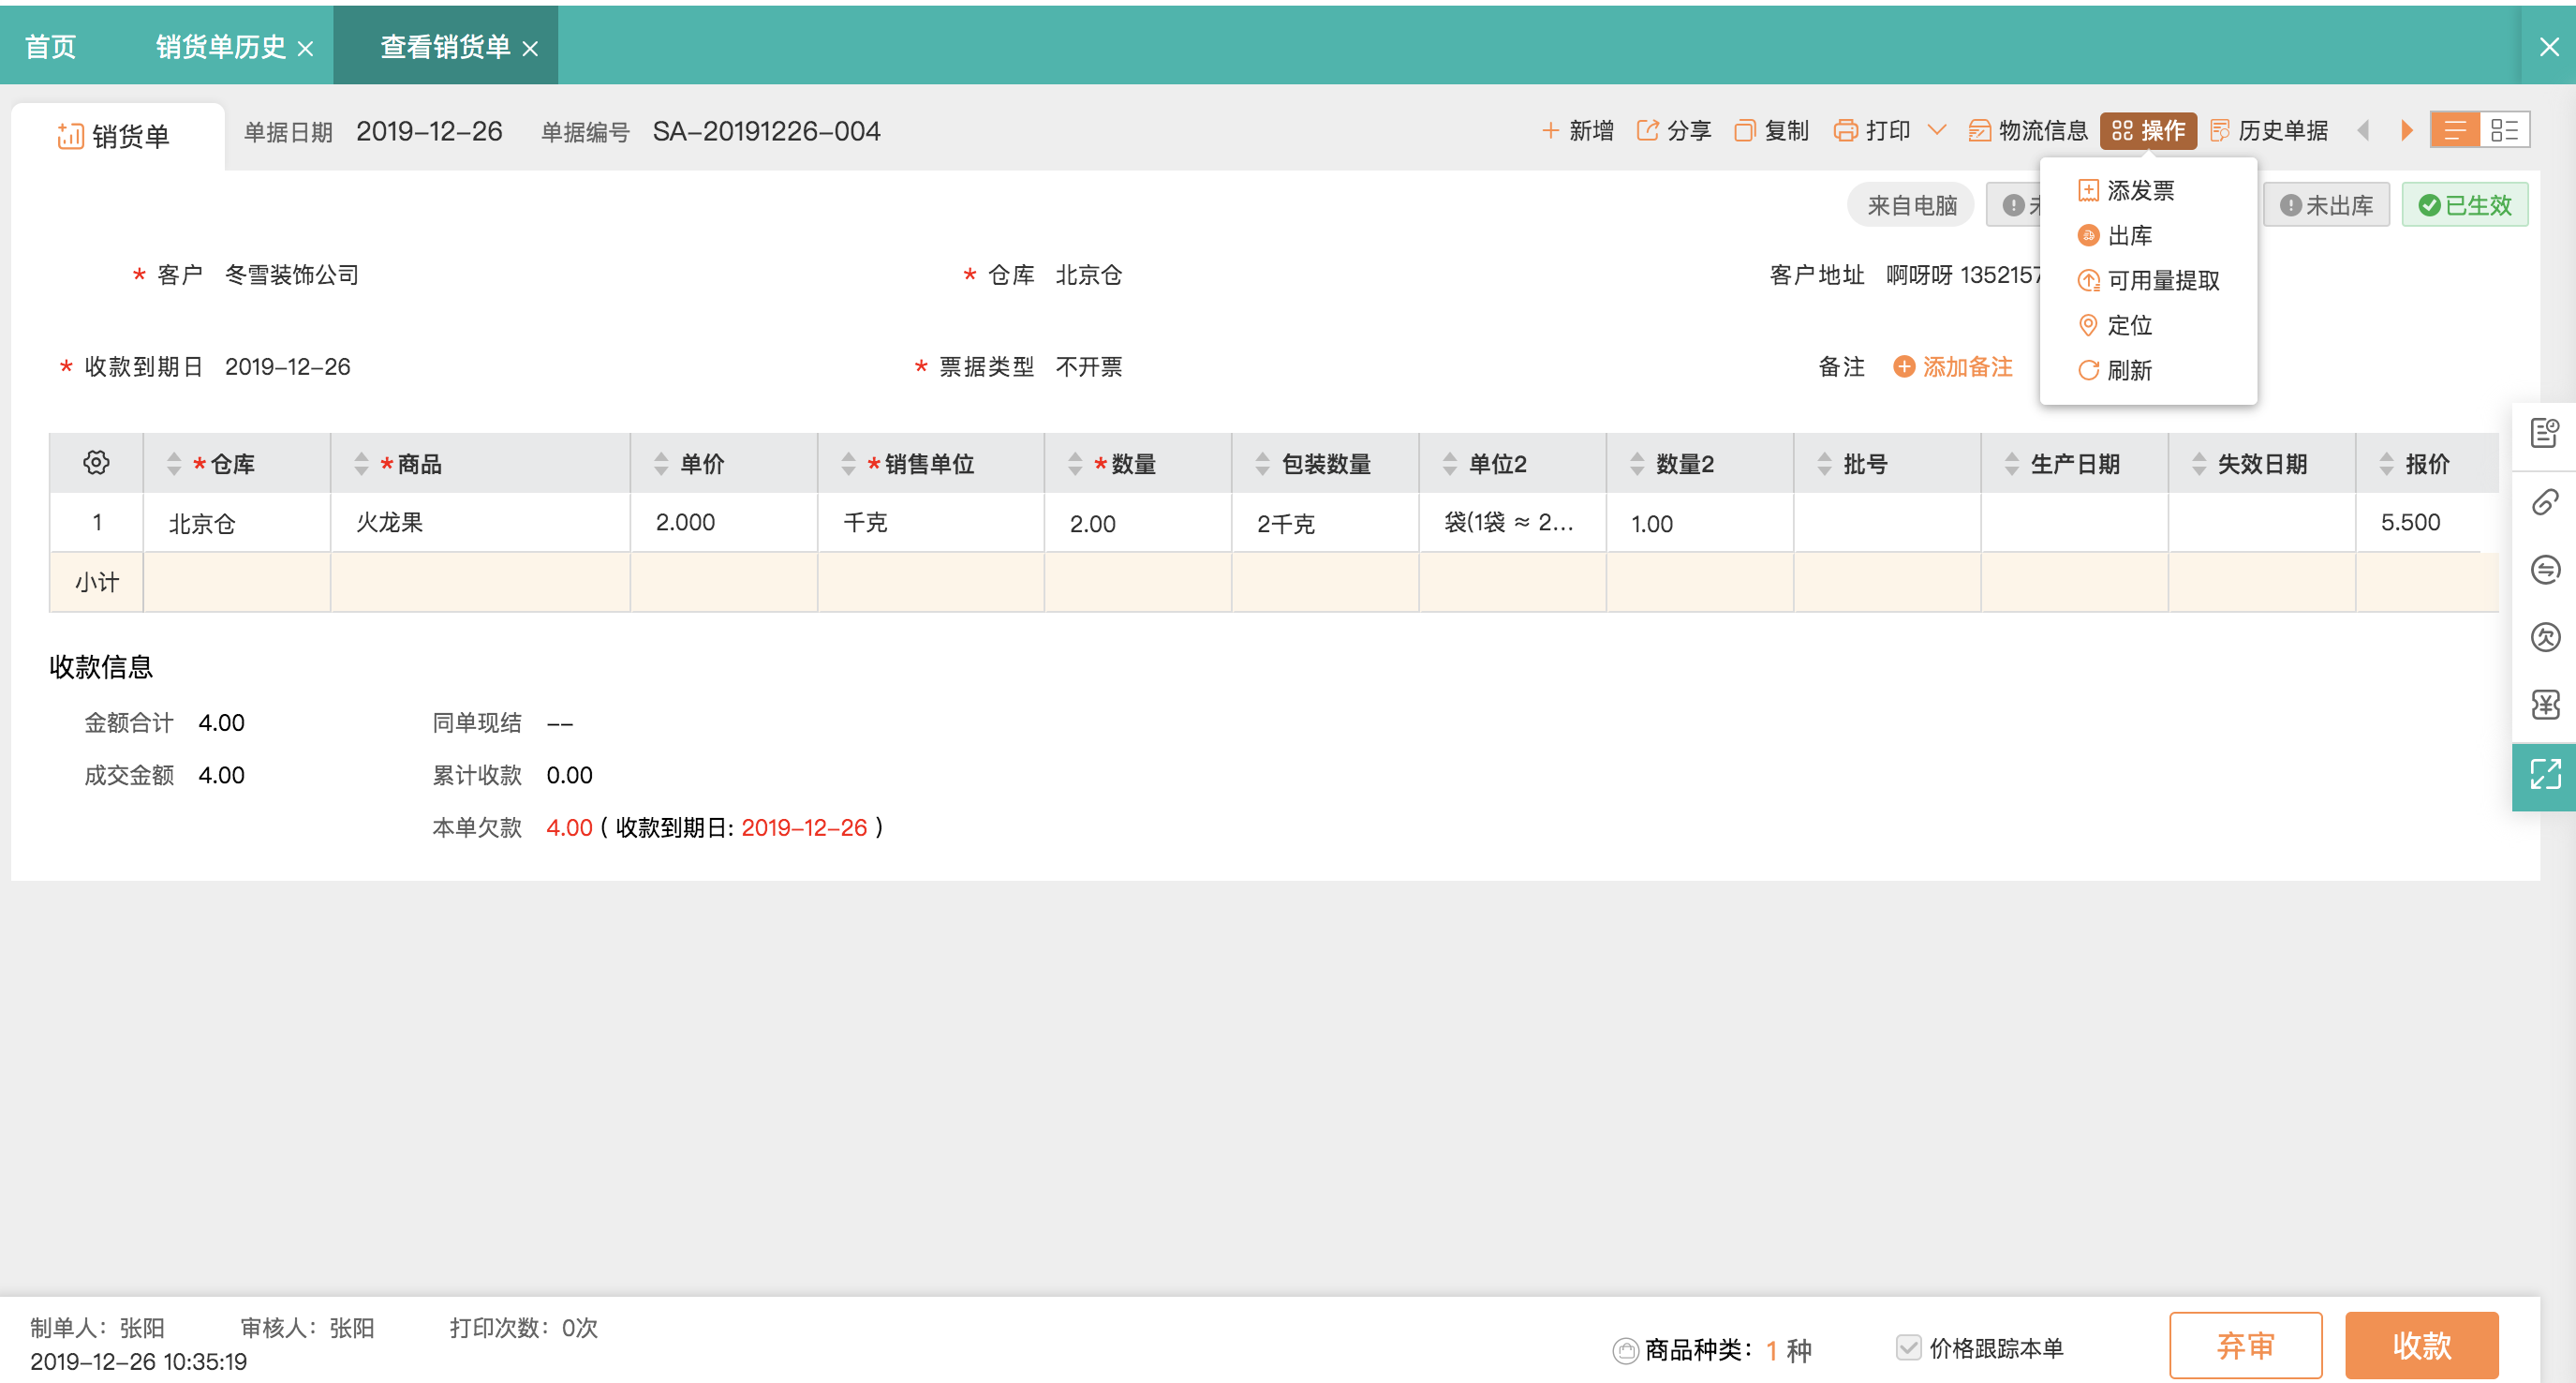Screen dimensions: 2576x1383
Task: Click 弃审 button at bottom
Action: click(2245, 1342)
